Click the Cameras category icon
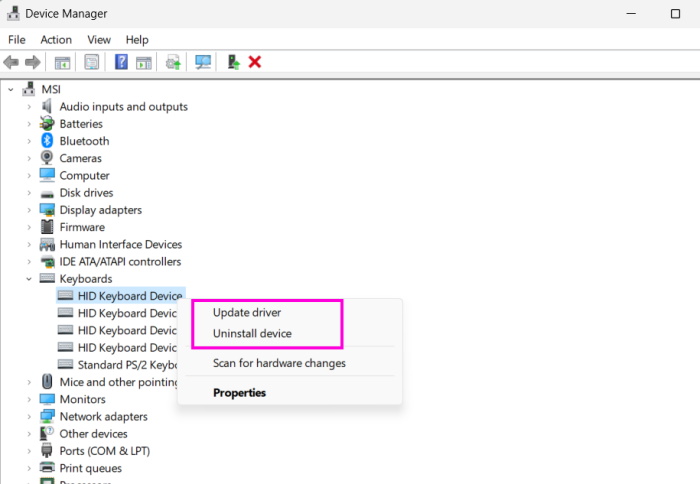 (x=47, y=158)
